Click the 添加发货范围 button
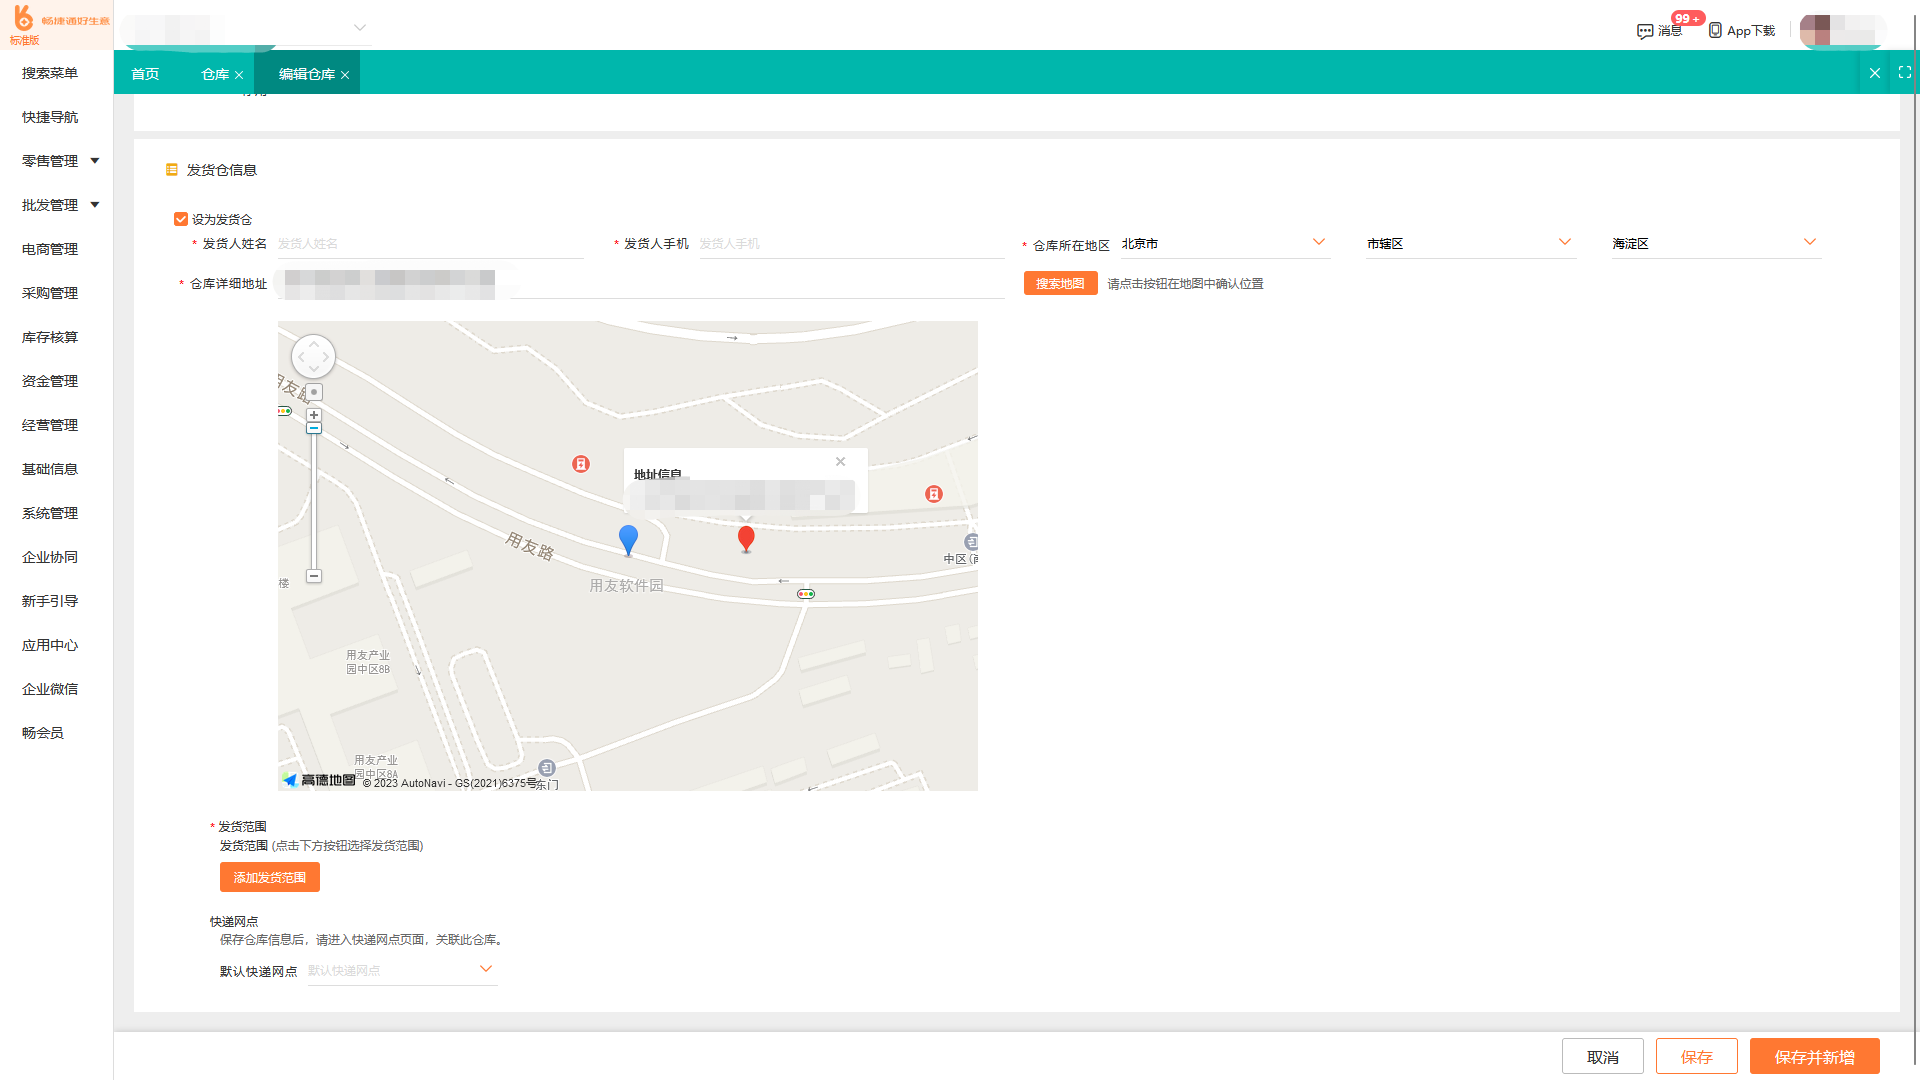This screenshot has height=1080, width=1920. (x=269, y=877)
